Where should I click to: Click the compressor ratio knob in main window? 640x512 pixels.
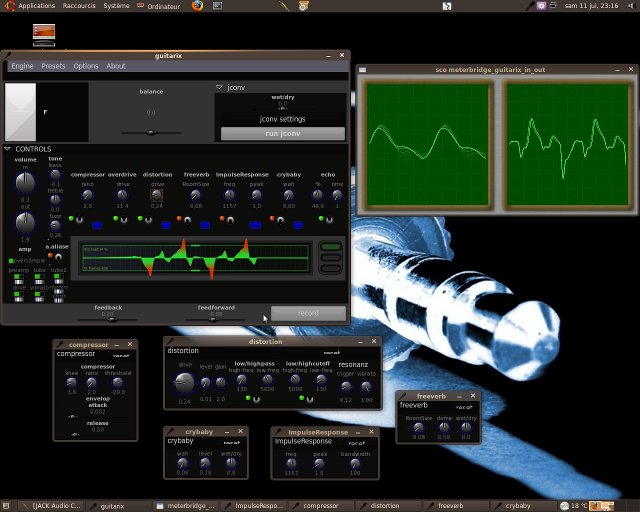pos(87,194)
